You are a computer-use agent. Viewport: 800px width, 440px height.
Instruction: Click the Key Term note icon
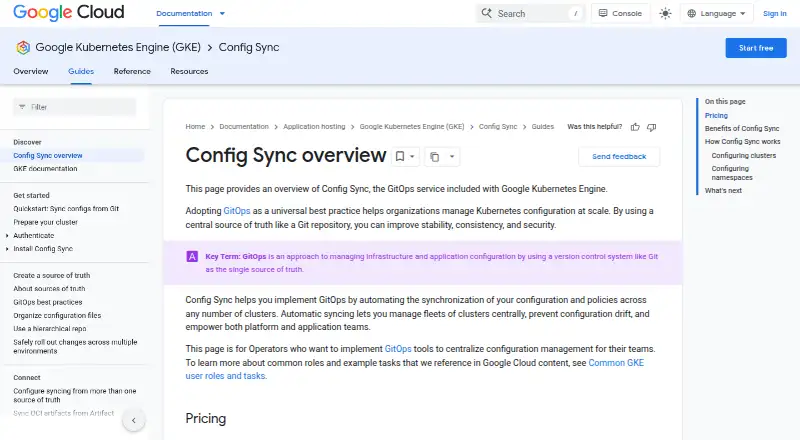tap(192, 256)
